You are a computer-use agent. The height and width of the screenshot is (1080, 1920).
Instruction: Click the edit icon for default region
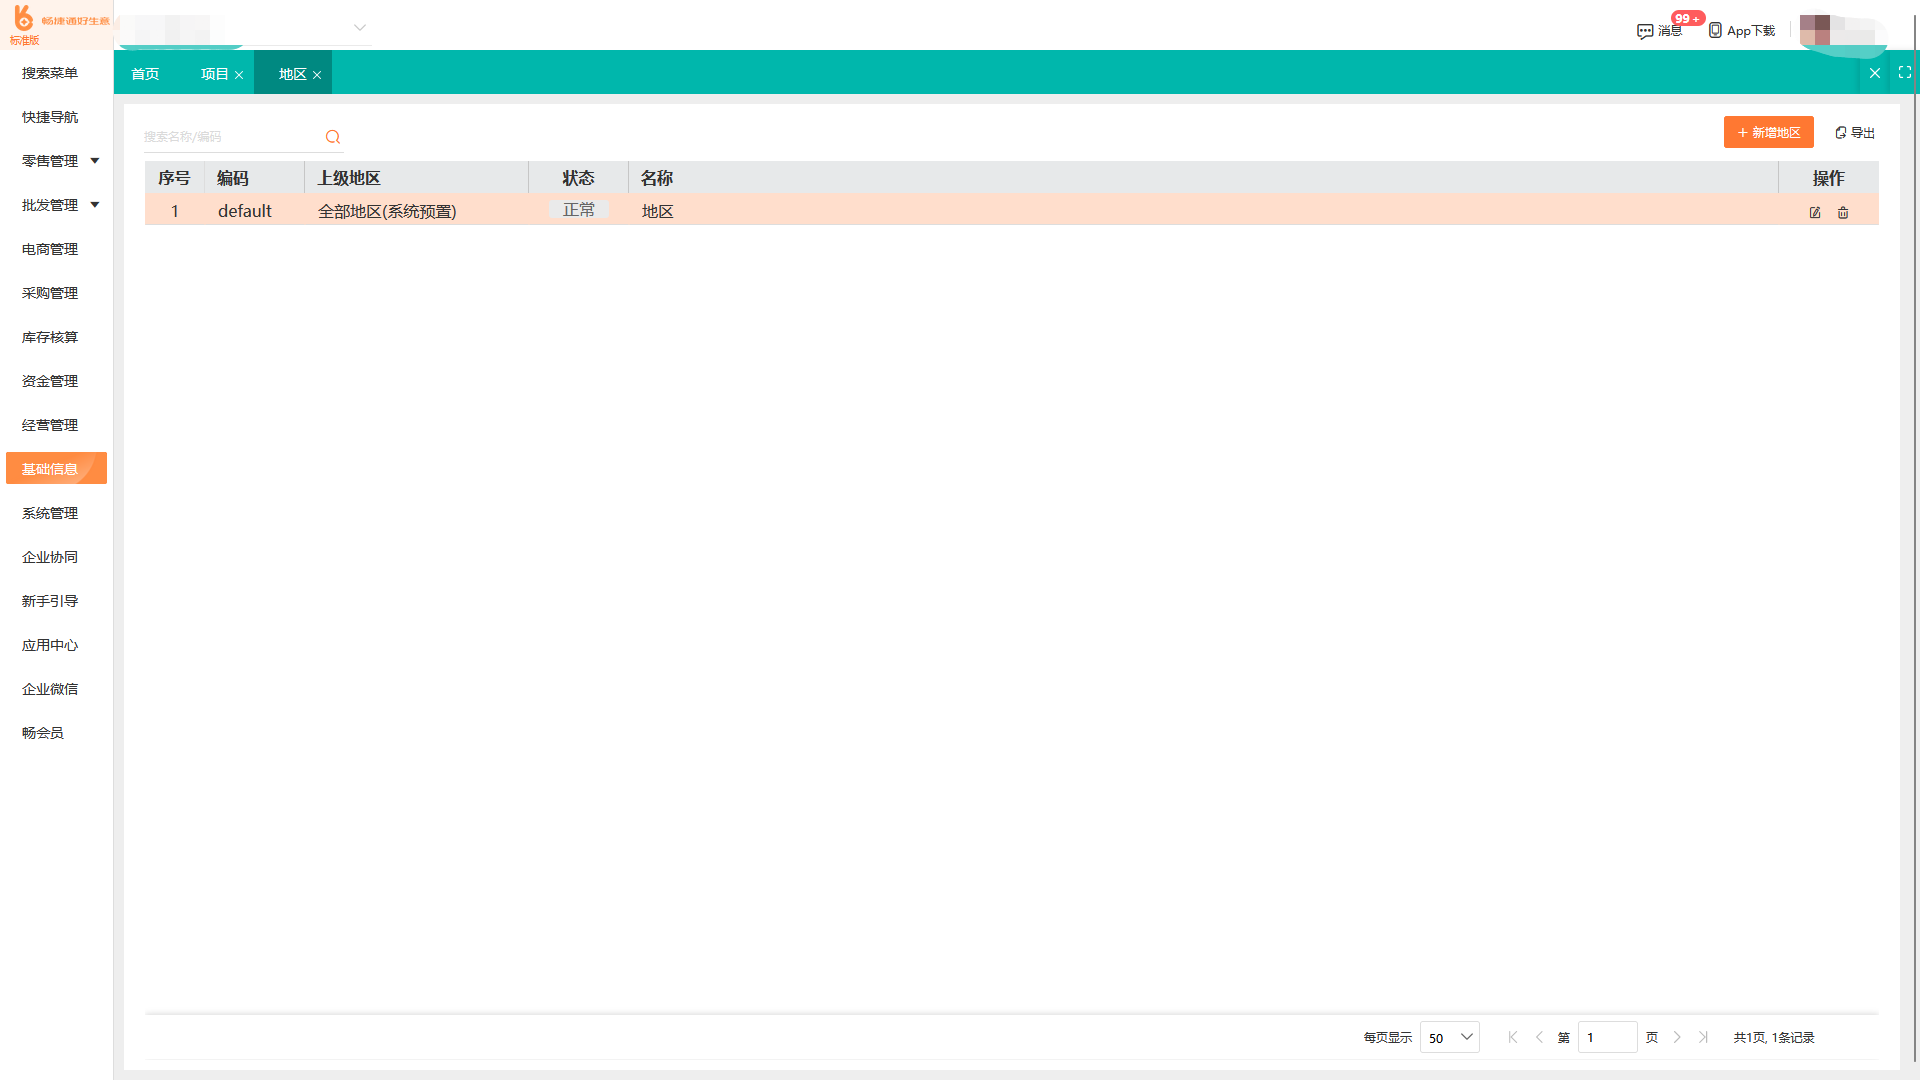click(1815, 211)
